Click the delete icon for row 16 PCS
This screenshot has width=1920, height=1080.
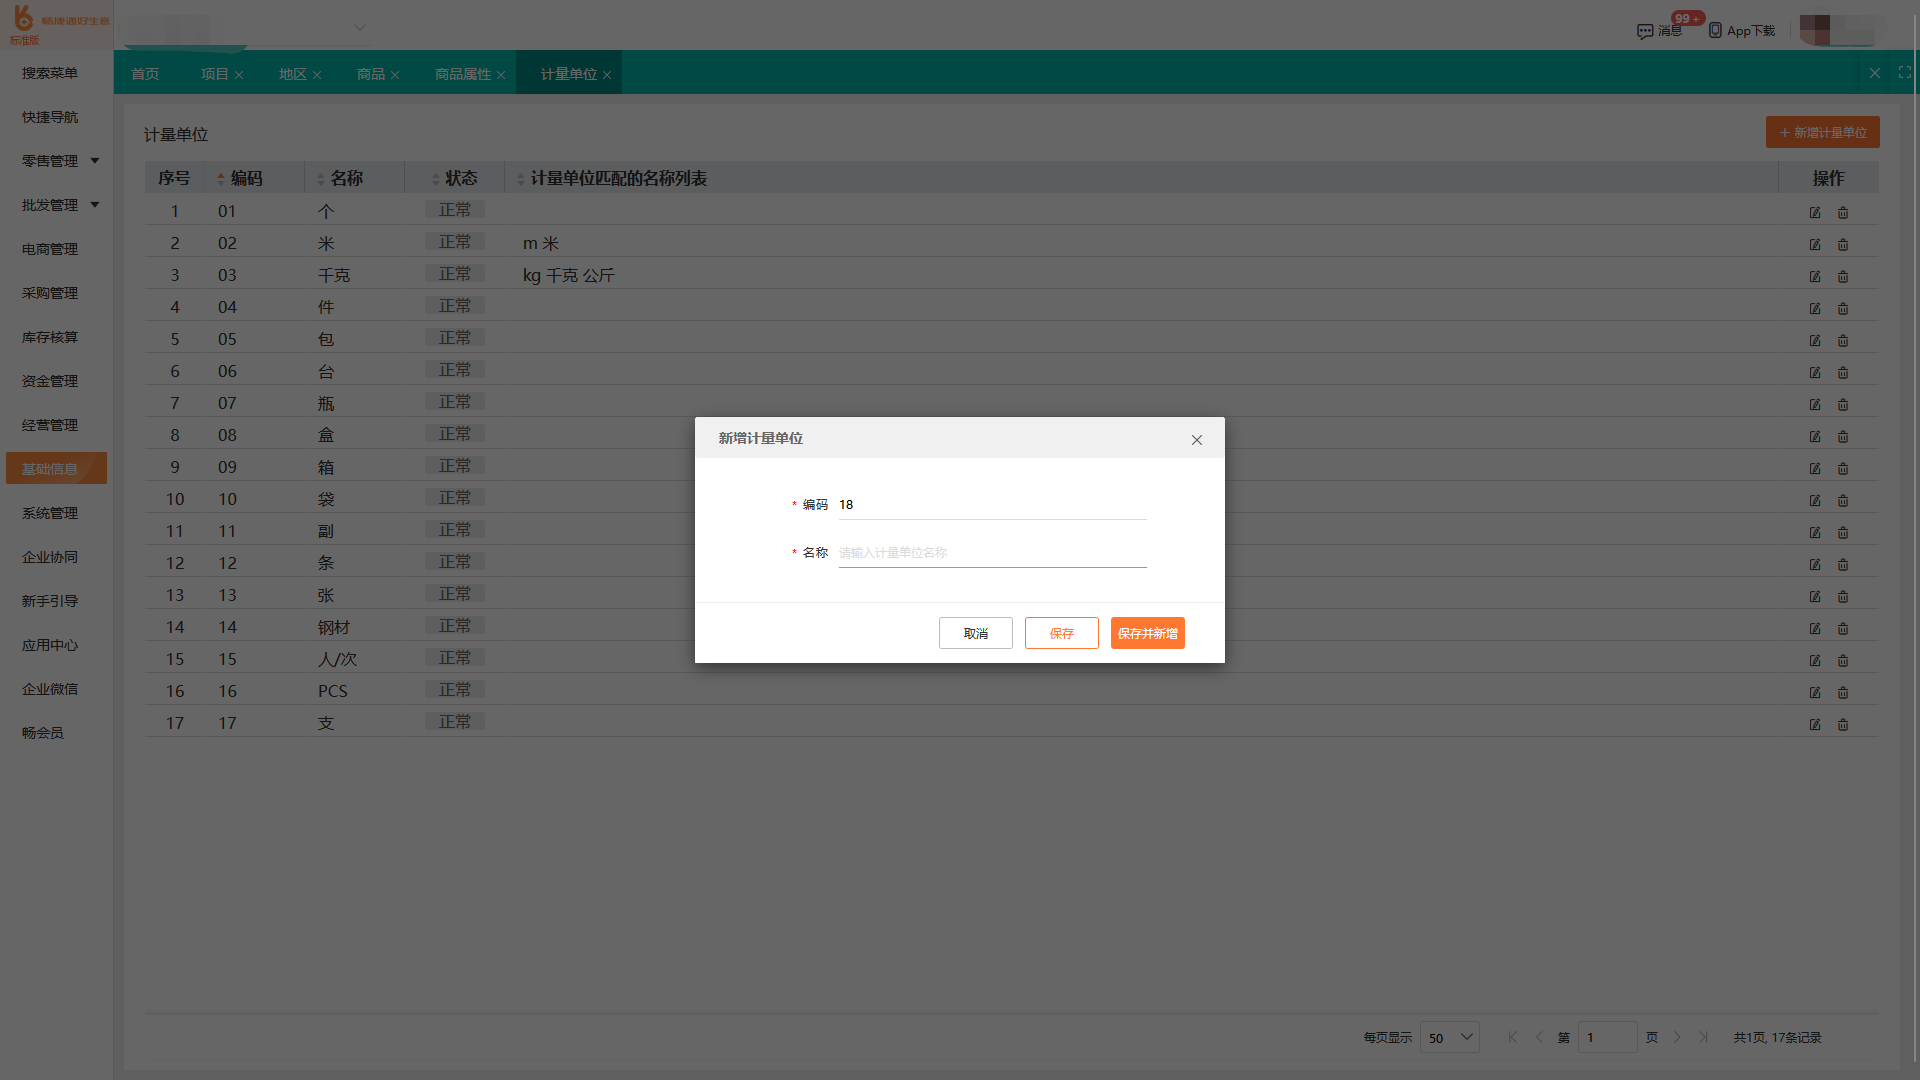pos(1844,692)
